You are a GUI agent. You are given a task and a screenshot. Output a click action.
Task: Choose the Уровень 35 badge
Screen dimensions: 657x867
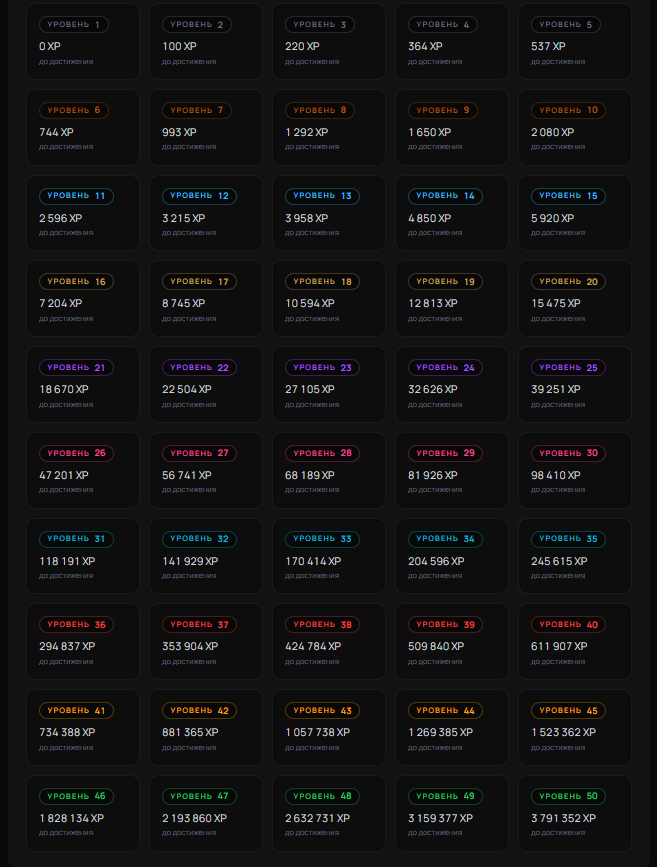tap(568, 539)
